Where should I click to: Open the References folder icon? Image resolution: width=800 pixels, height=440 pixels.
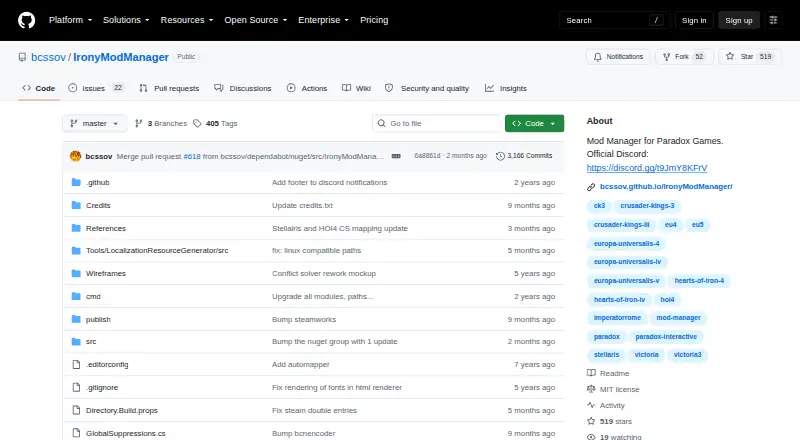[x=76, y=228]
